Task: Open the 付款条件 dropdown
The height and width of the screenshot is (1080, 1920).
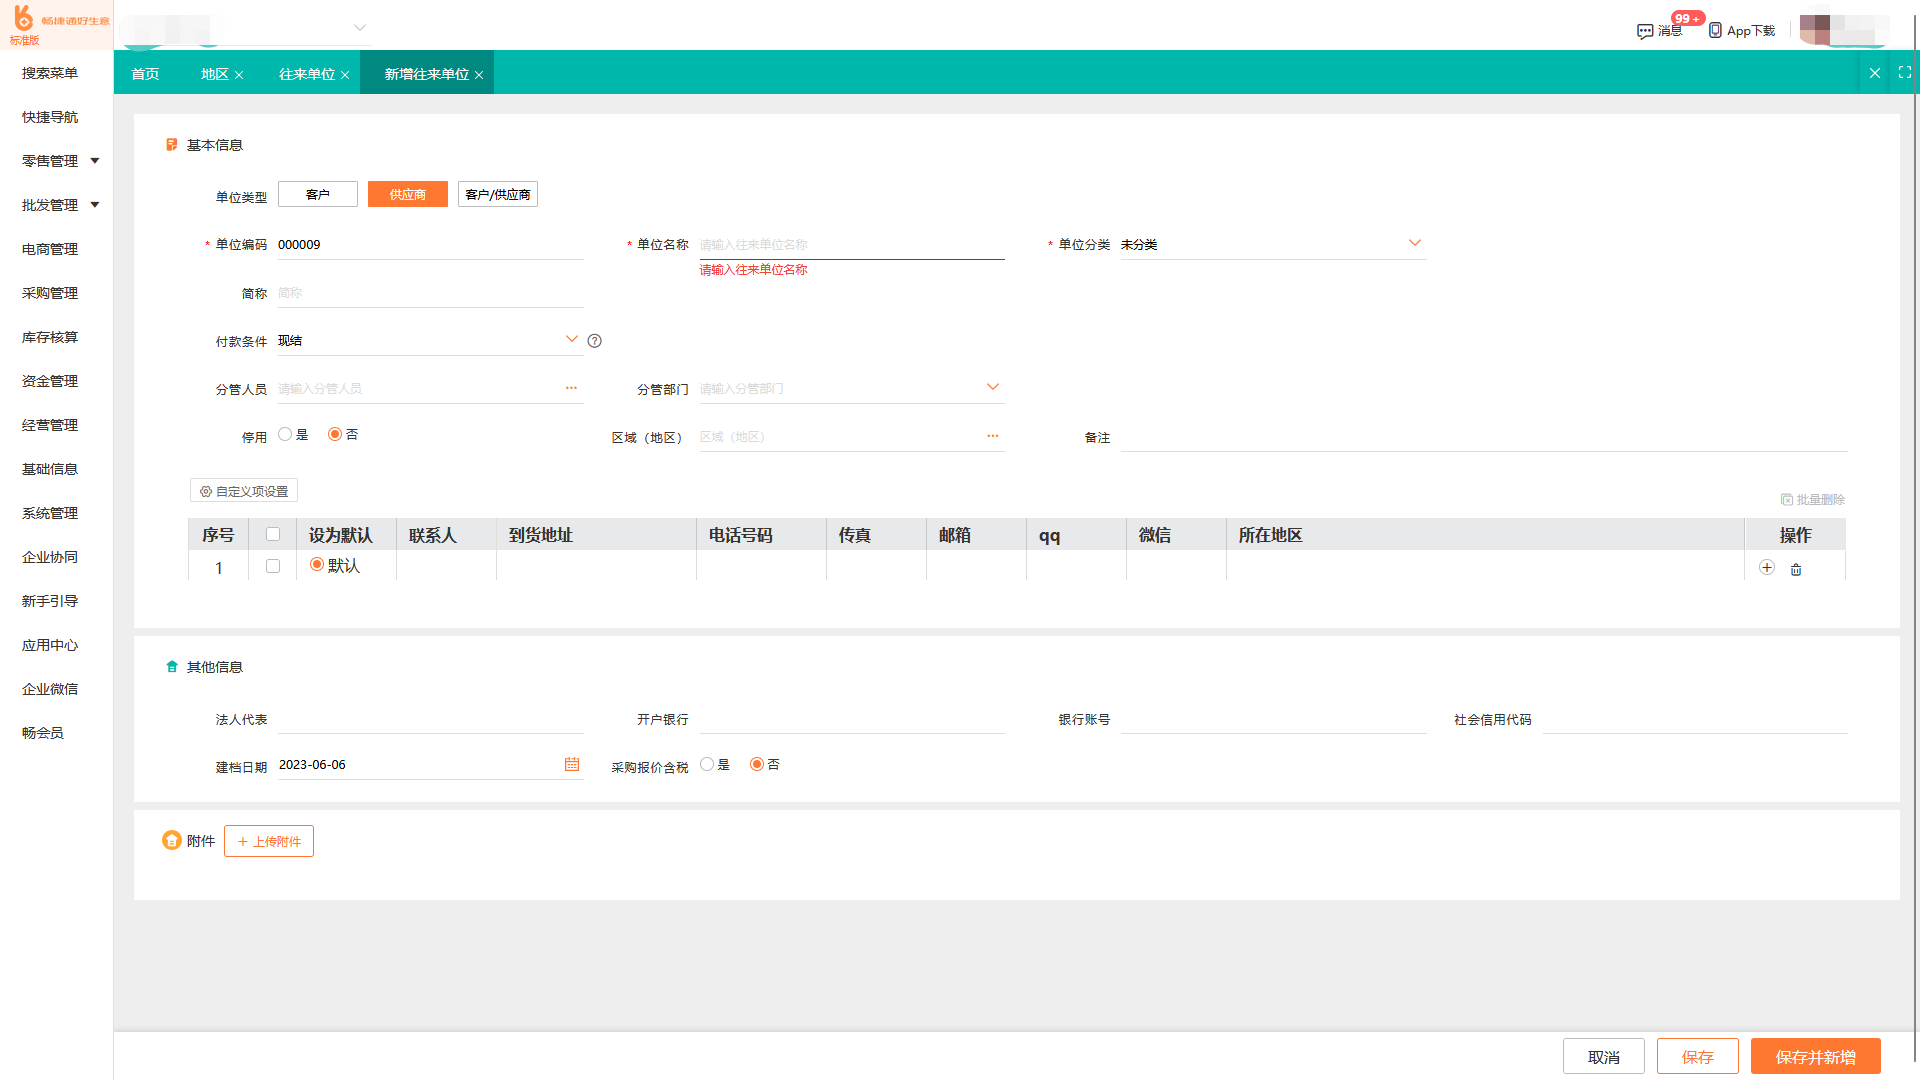Action: pyautogui.click(x=570, y=340)
